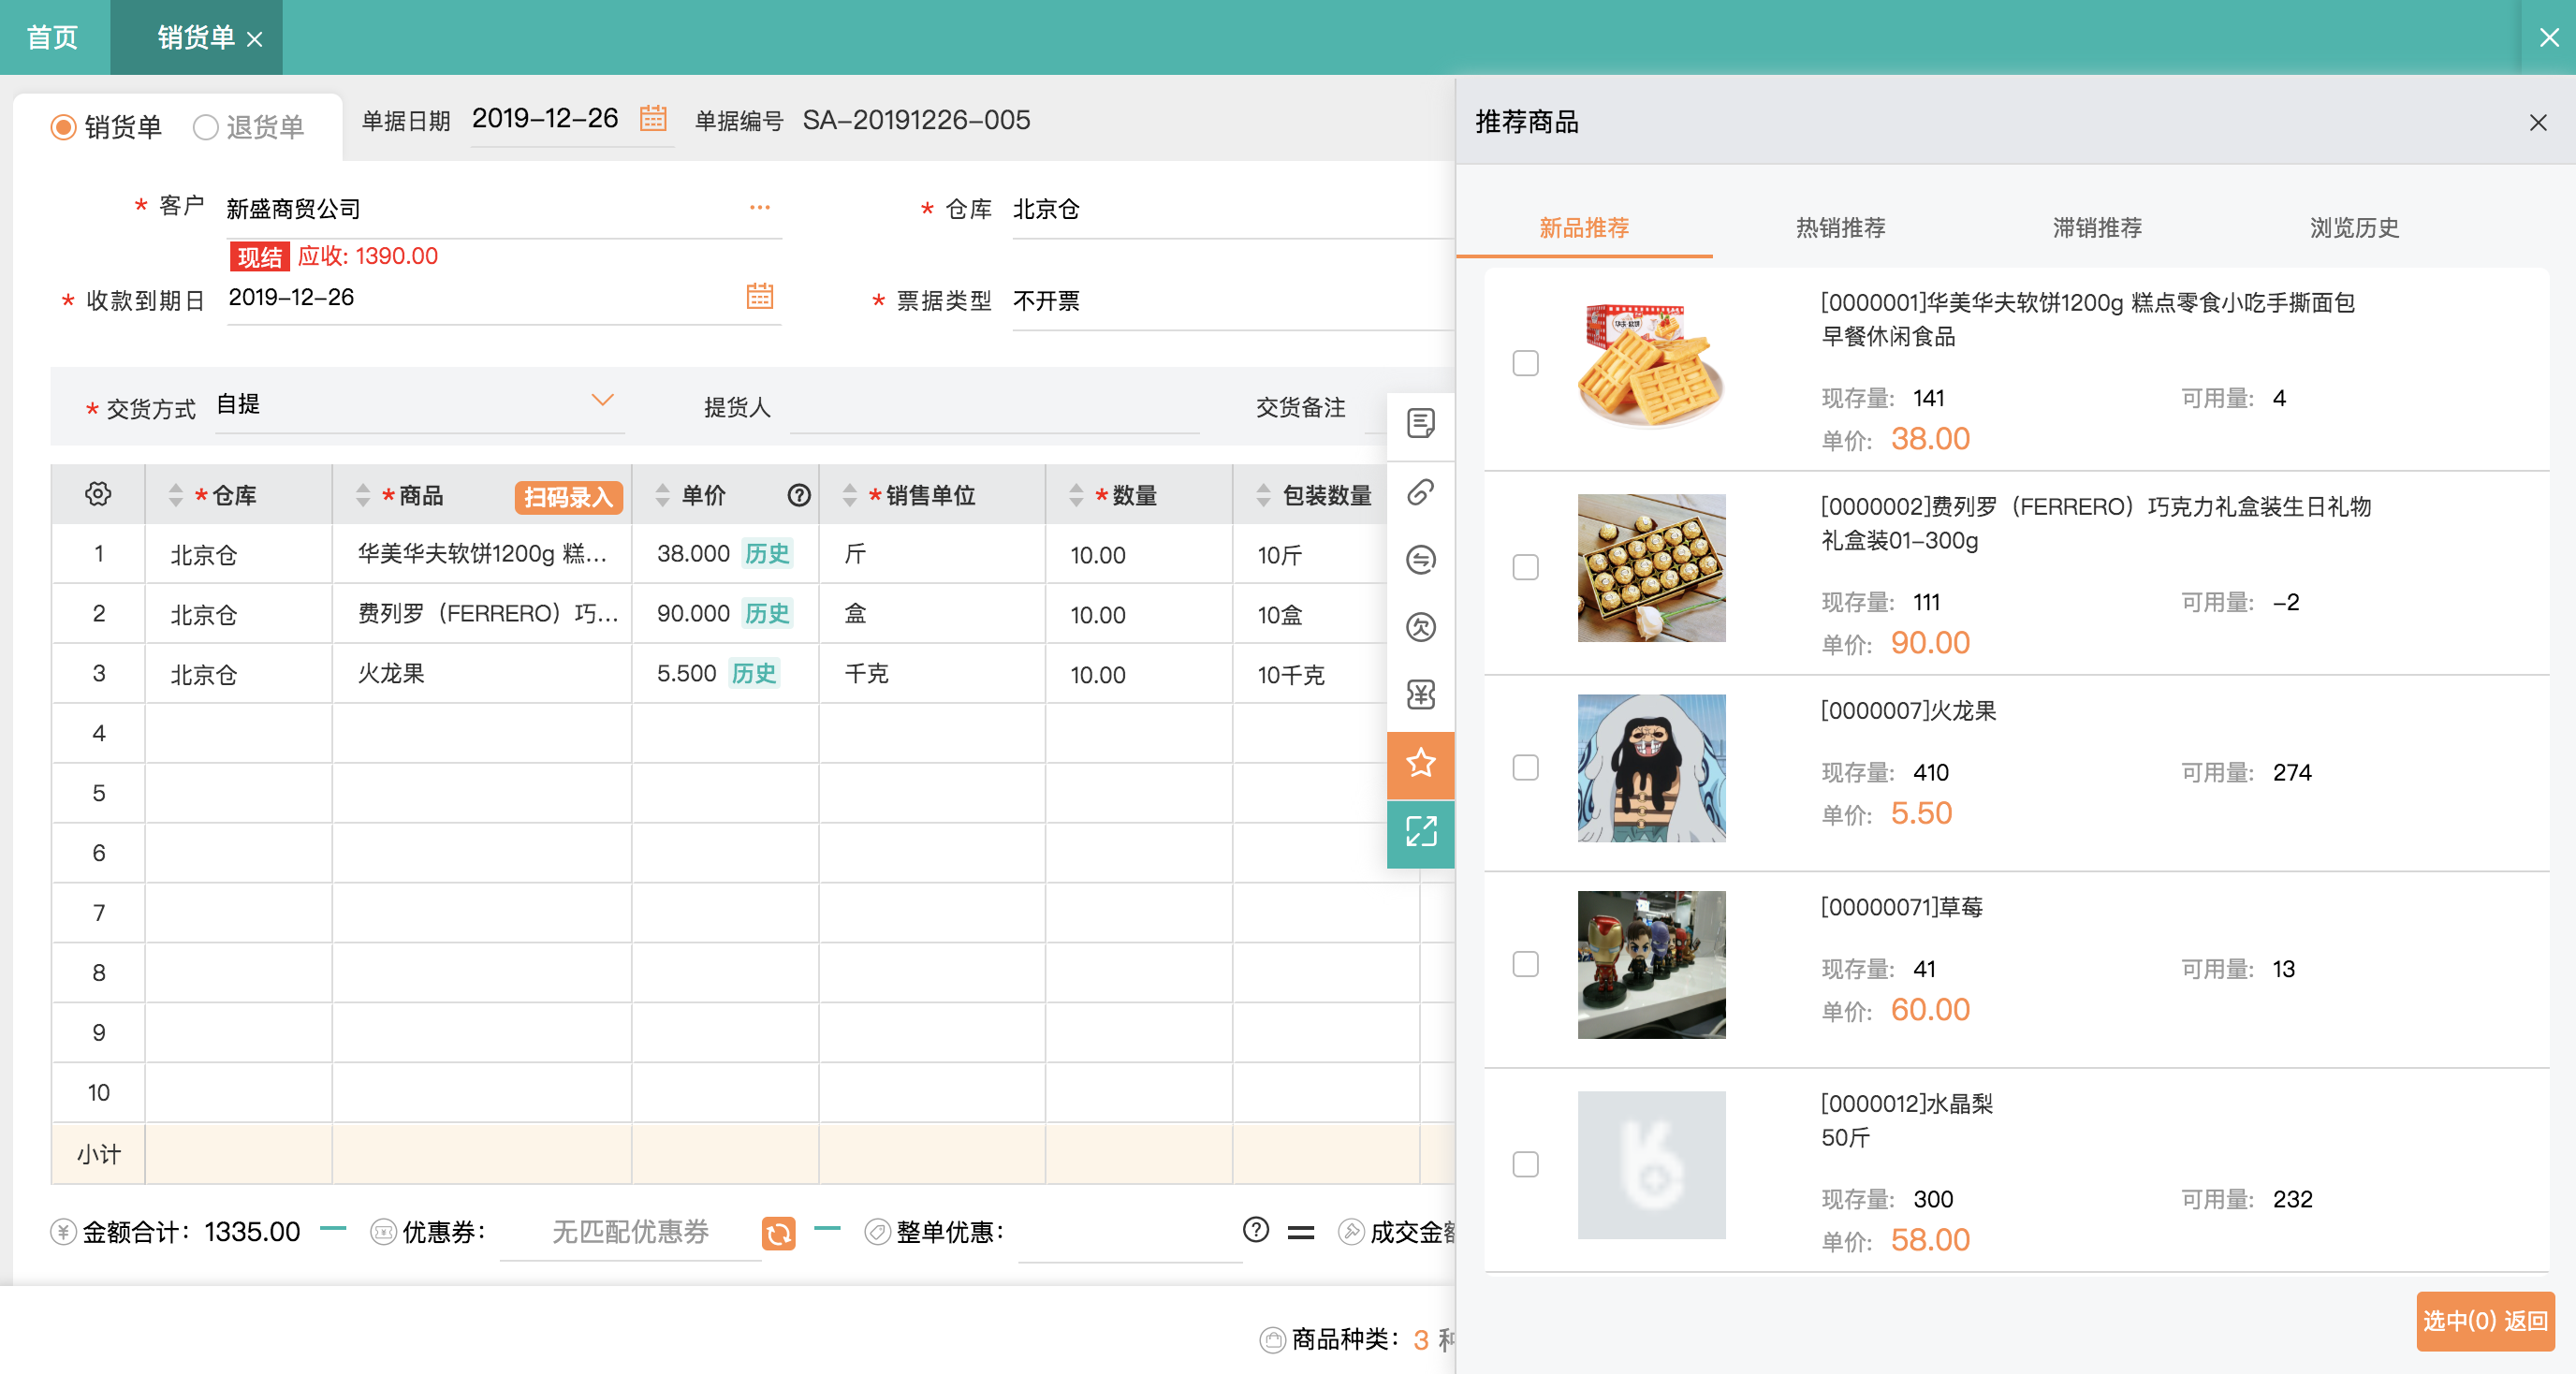Click the settings gear icon in table header
The height and width of the screenshot is (1374, 2576).
pos(97,495)
